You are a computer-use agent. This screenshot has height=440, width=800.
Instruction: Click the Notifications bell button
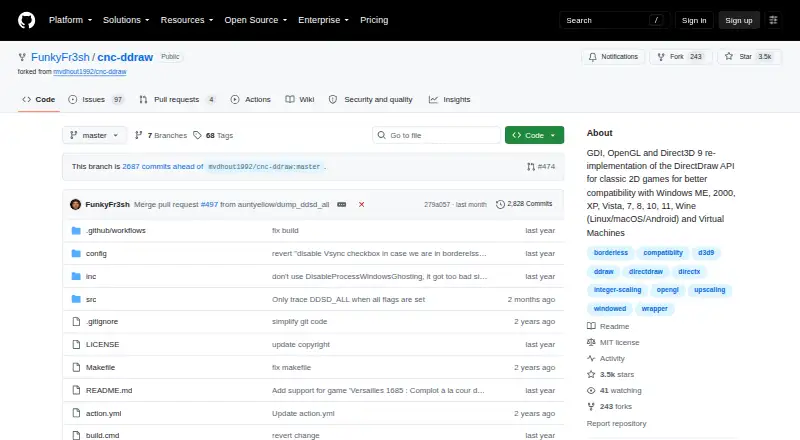coord(613,57)
